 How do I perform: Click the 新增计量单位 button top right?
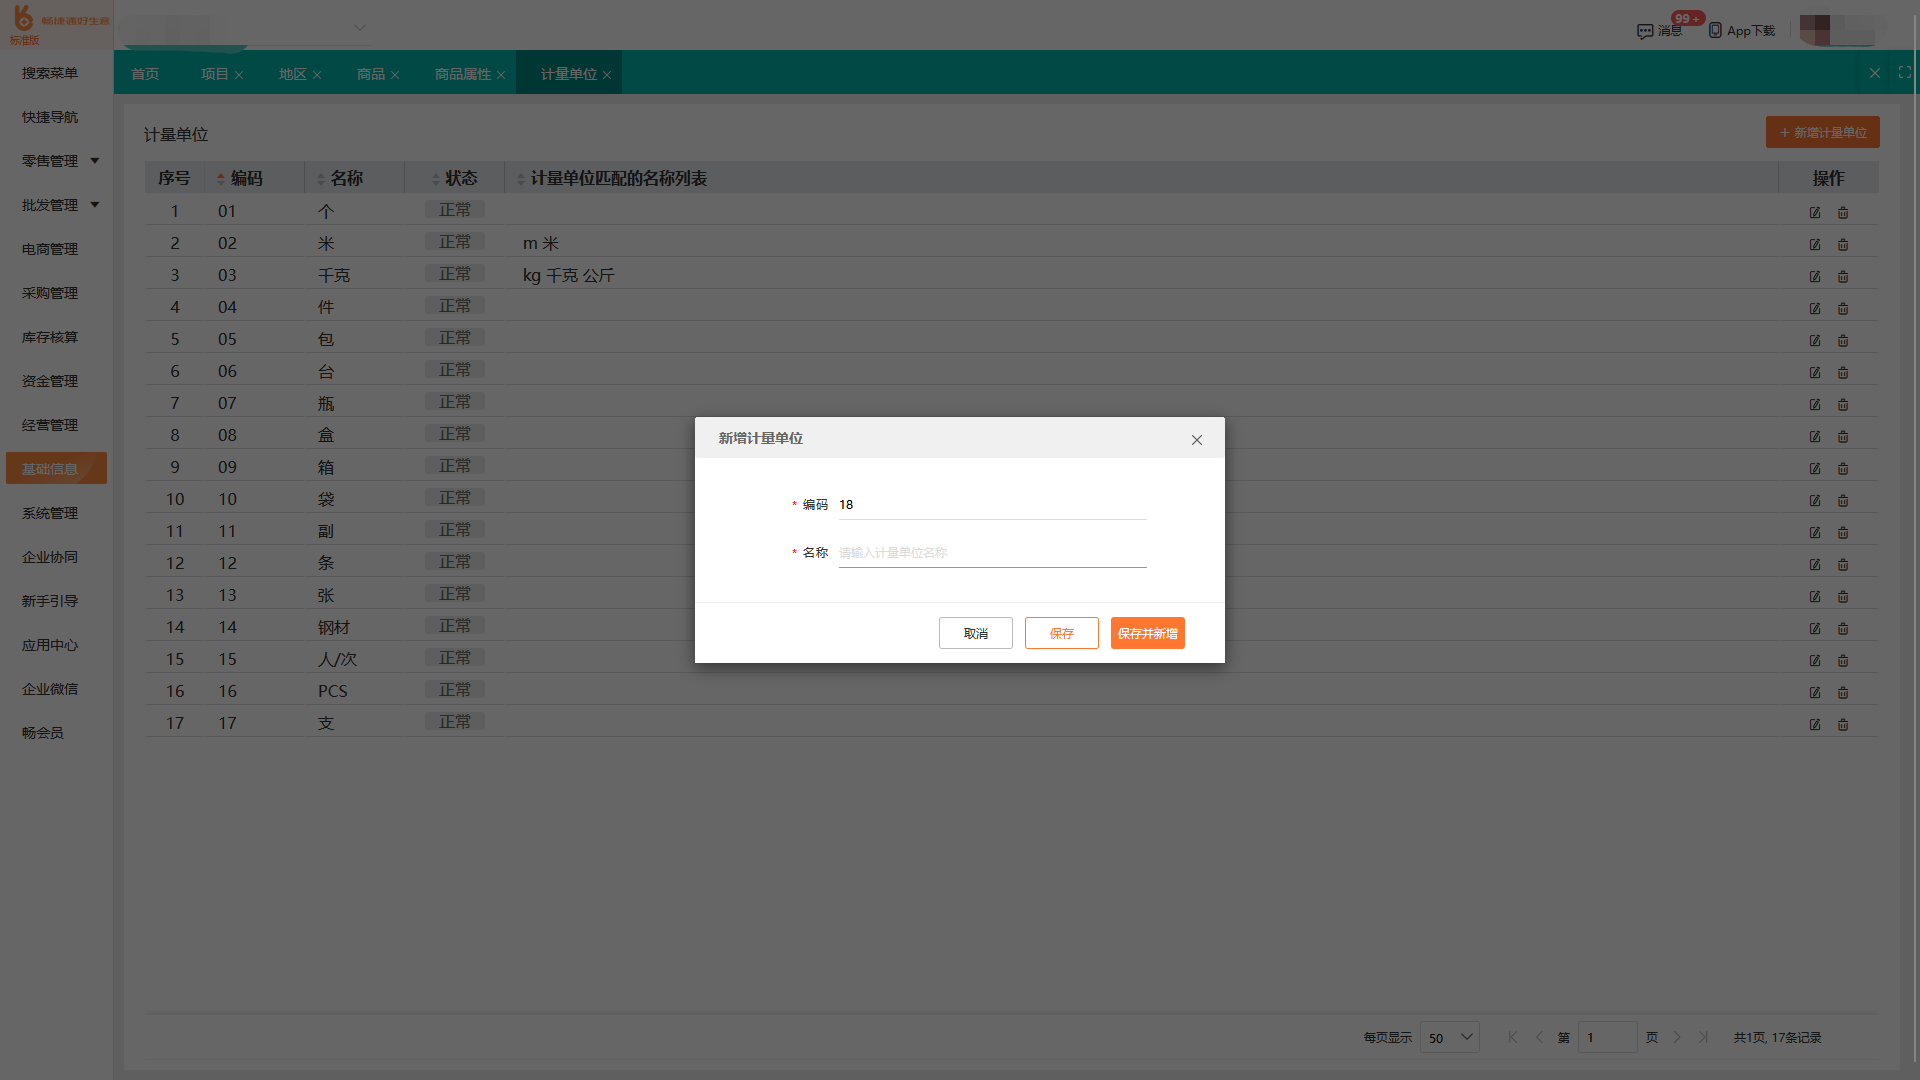(x=1822, y=132)
